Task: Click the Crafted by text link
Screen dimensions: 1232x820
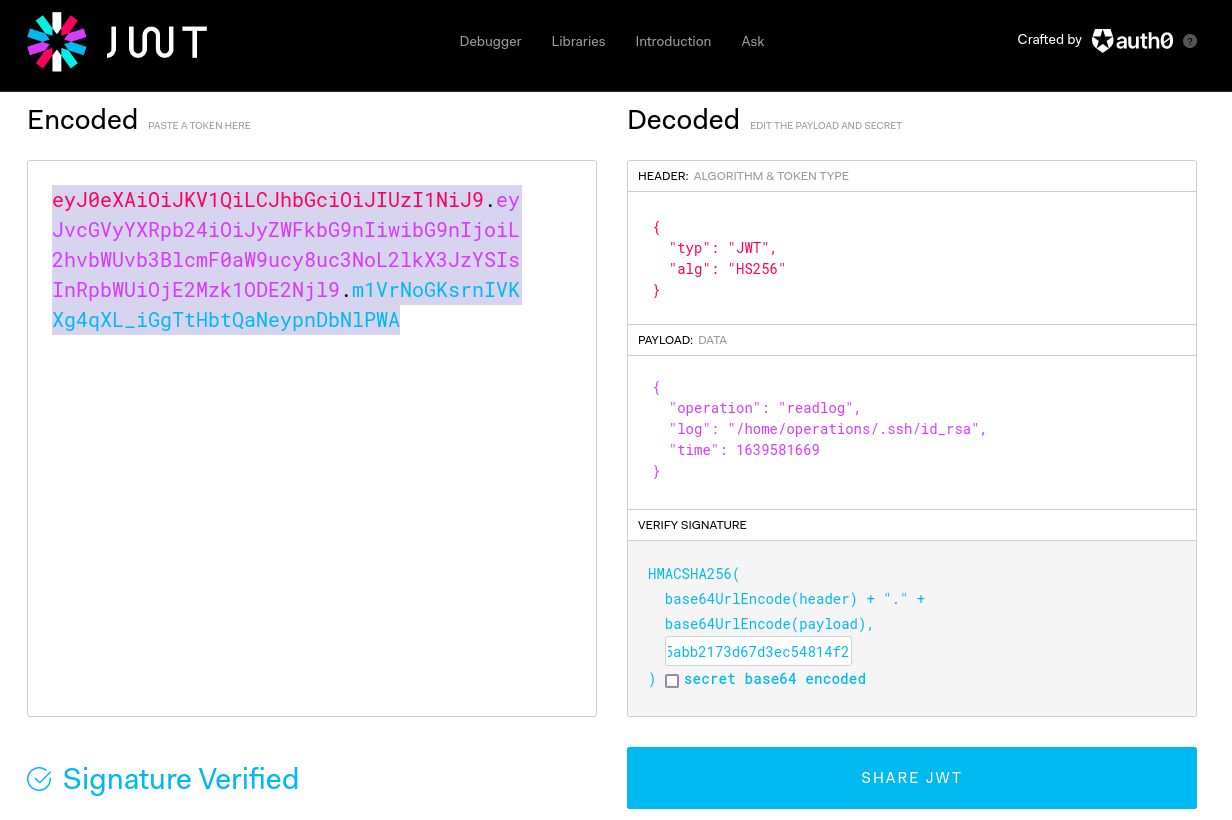Action: coord(1049,40)
